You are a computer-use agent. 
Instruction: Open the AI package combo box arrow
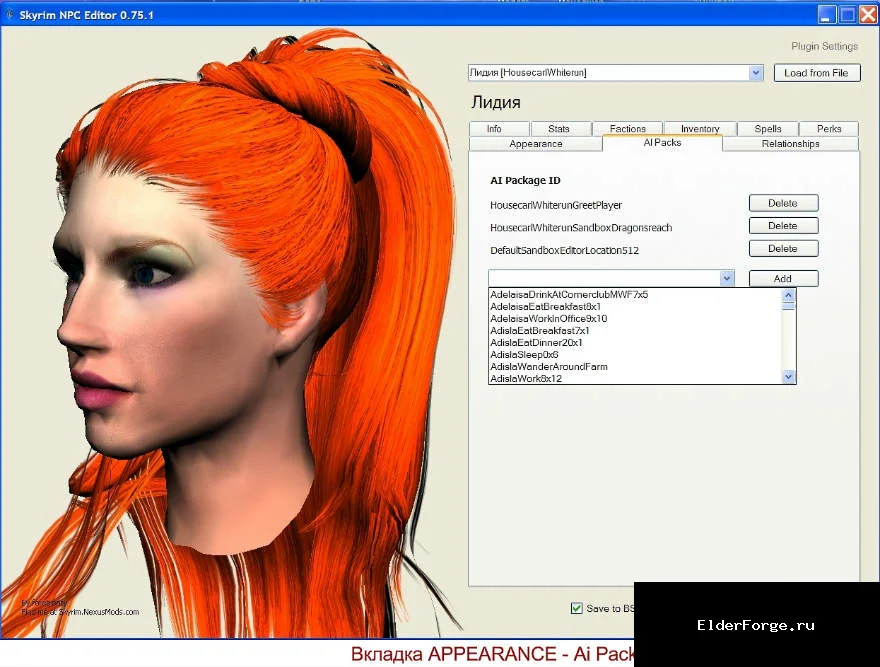[727, 279]
